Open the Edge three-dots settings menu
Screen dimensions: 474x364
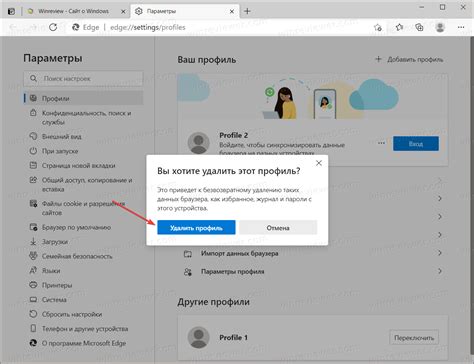(x=461, y=27)
